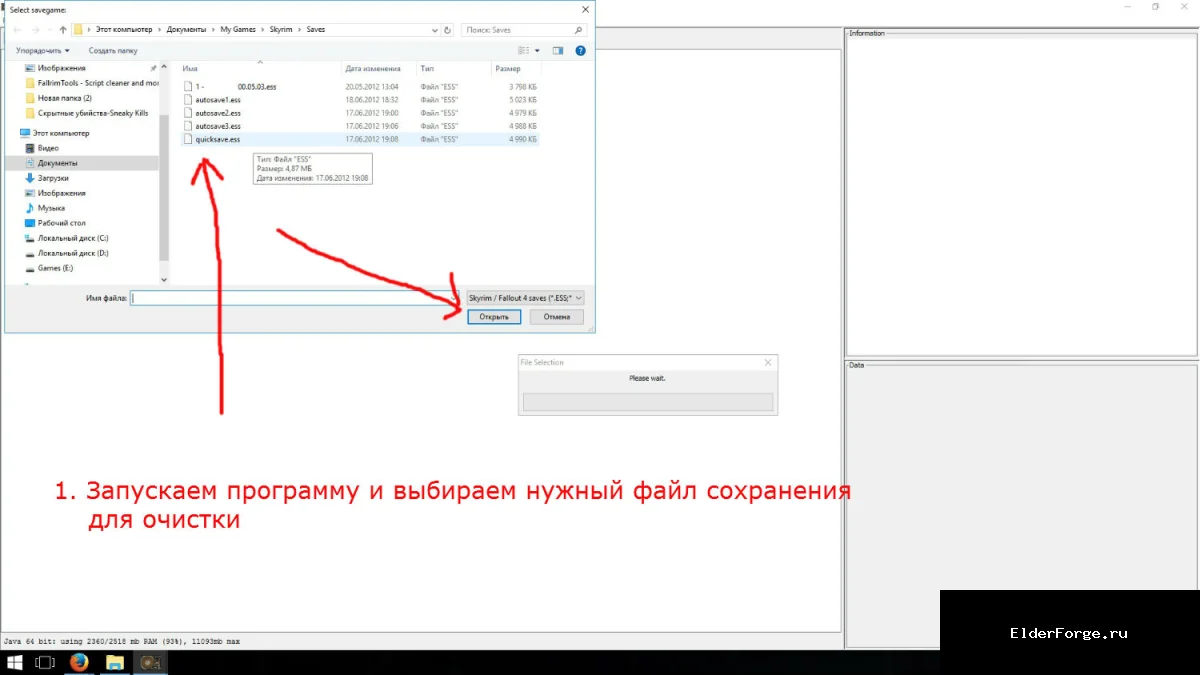
Task: Expand the view options dropdown arrow
Action: 537,50
